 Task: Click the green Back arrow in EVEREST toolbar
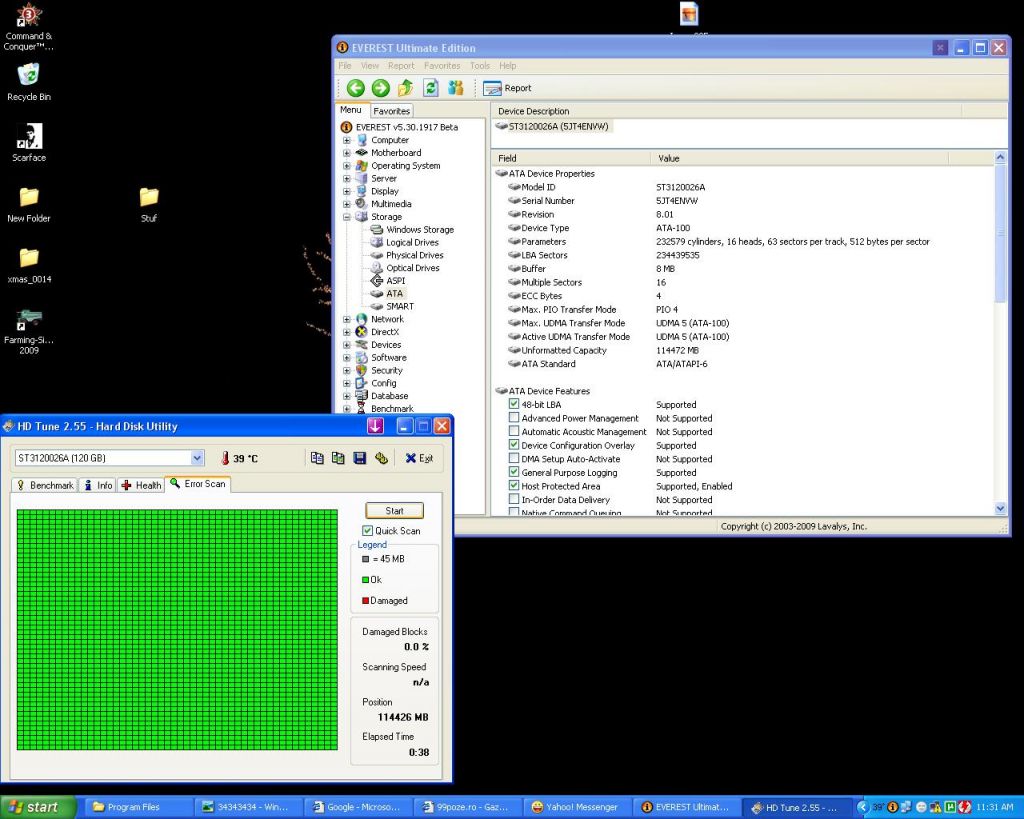tap(355, 88)
